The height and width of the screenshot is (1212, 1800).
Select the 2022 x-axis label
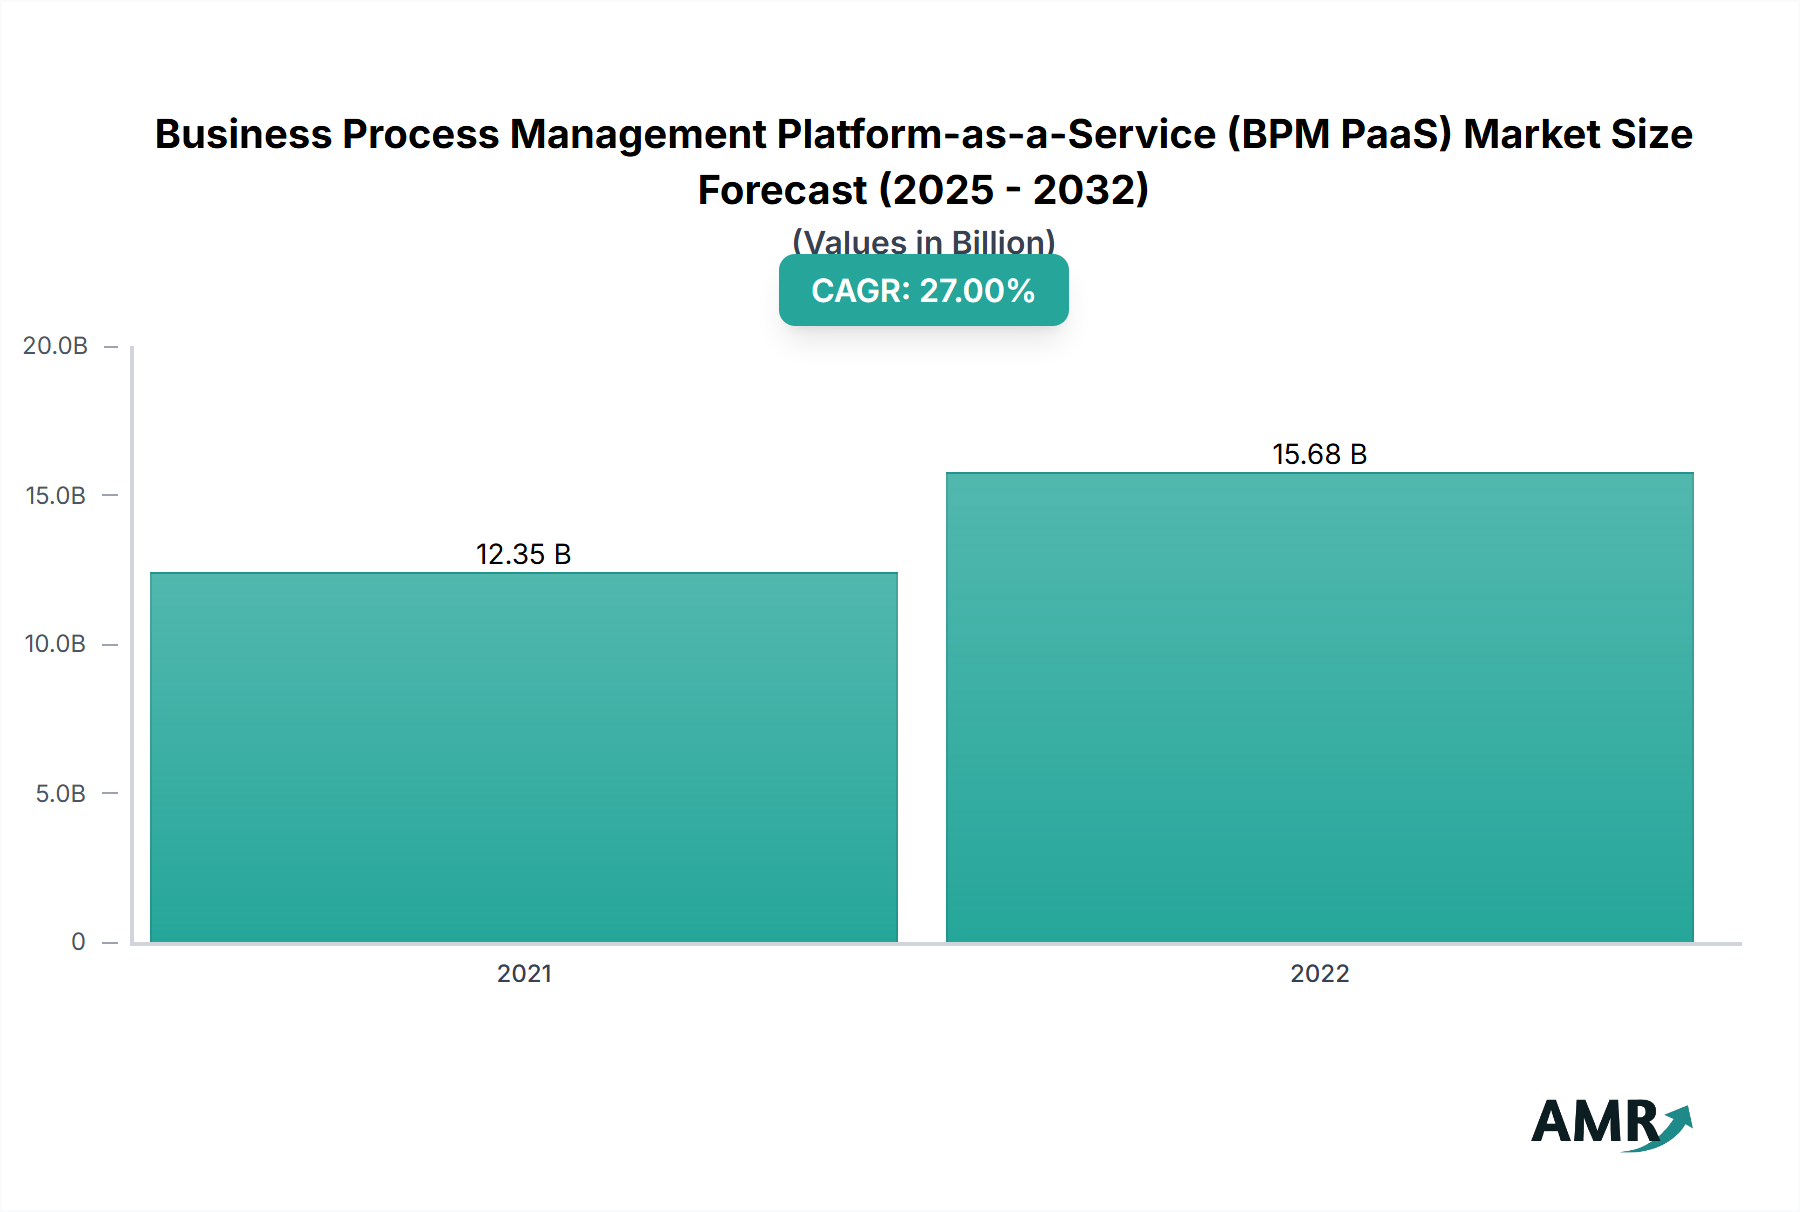click(1321, 974)
